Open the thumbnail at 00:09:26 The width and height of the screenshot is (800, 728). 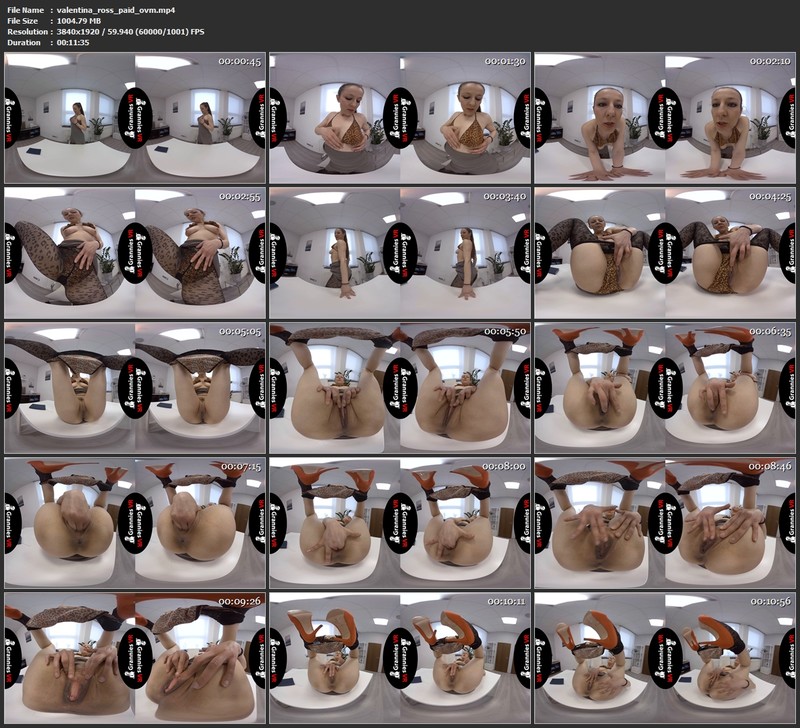[135, 657]
